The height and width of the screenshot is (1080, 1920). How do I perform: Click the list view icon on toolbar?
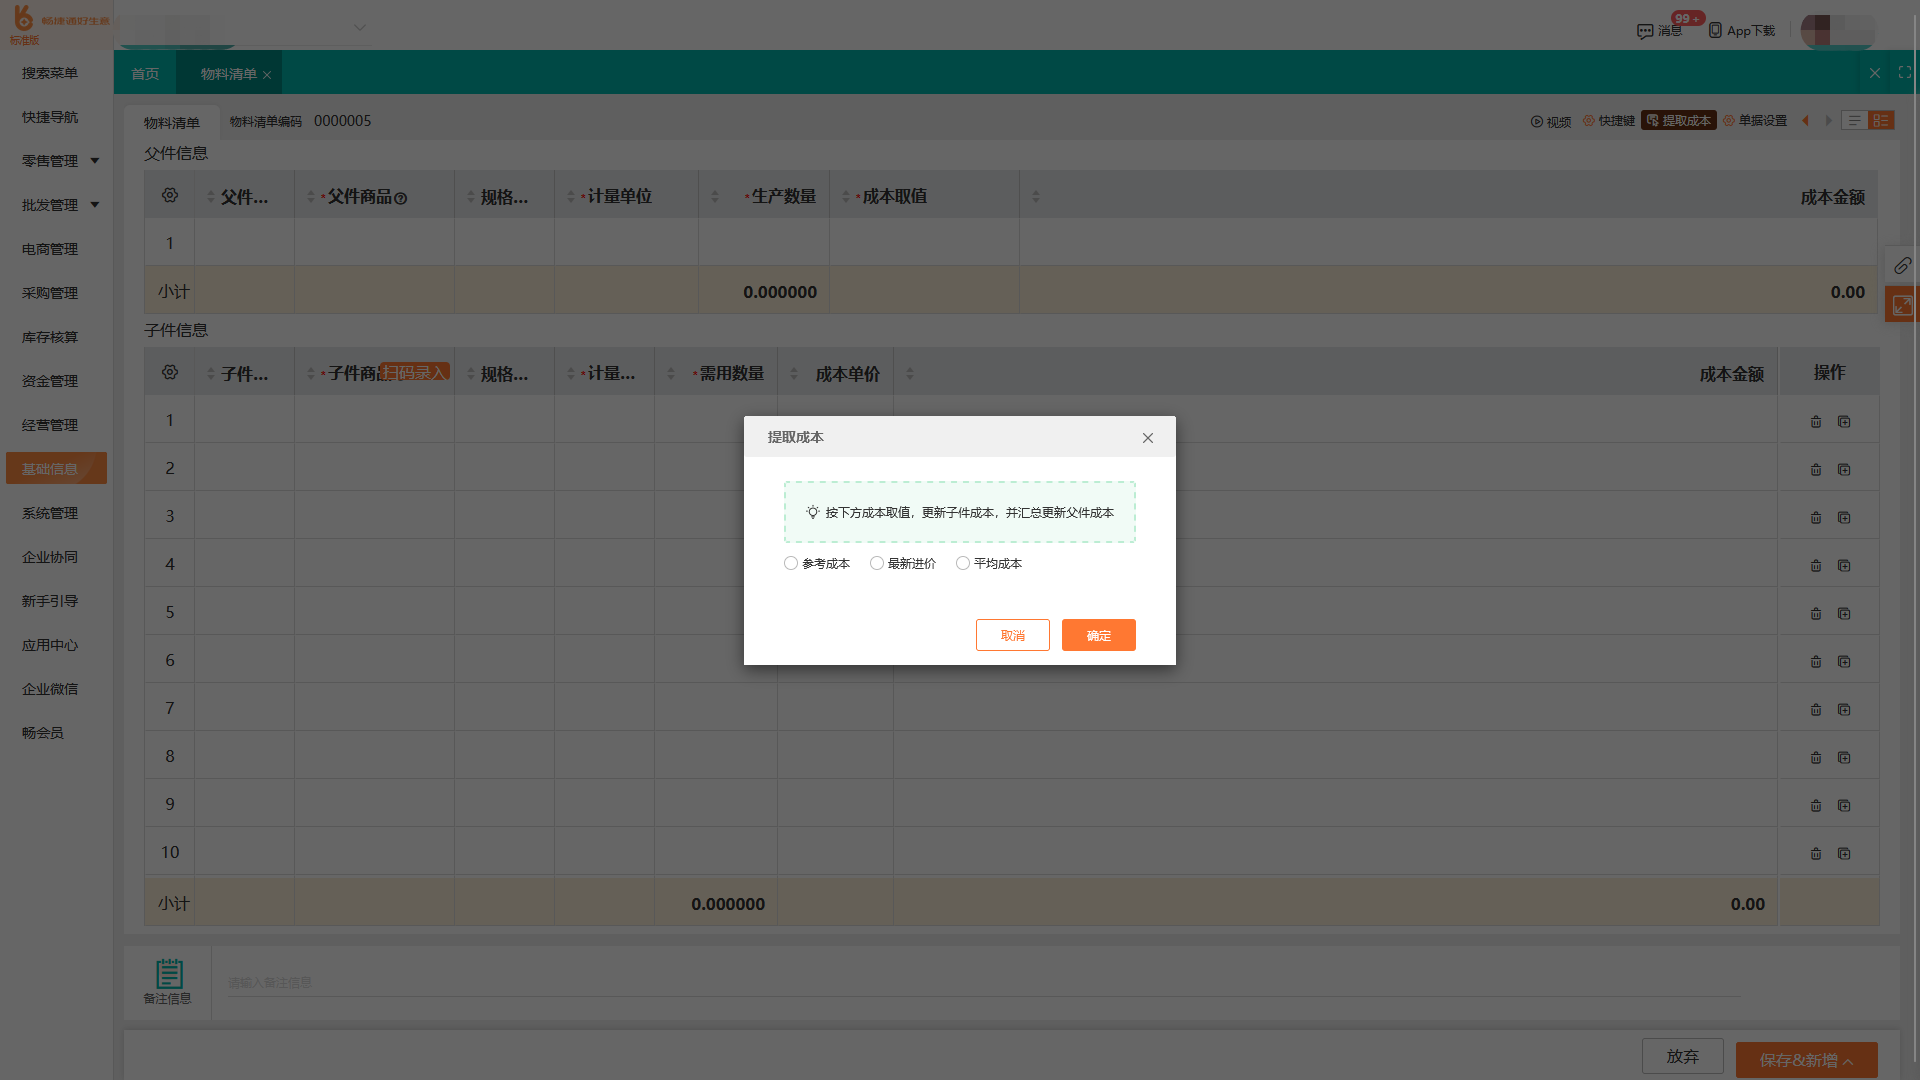1855,120
